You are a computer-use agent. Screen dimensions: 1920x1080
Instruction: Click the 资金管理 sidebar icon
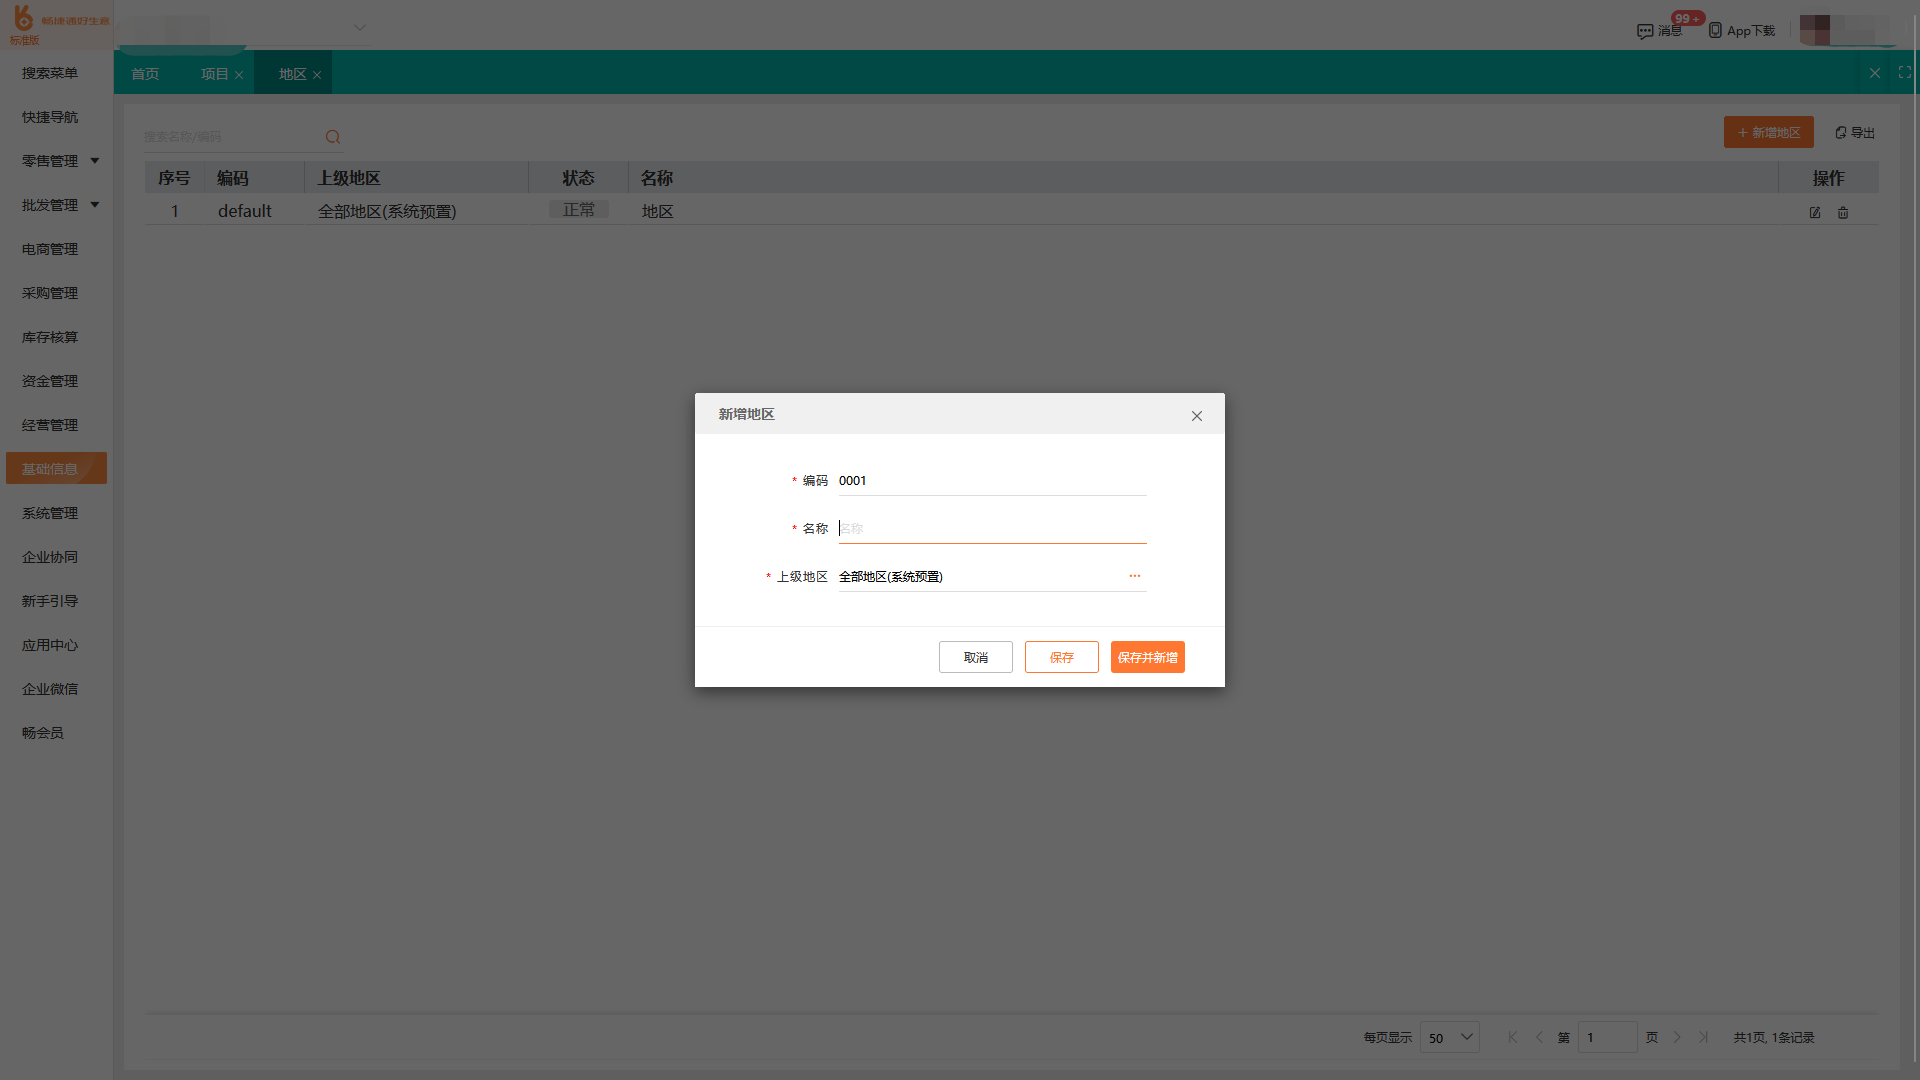tap(53, 380)
